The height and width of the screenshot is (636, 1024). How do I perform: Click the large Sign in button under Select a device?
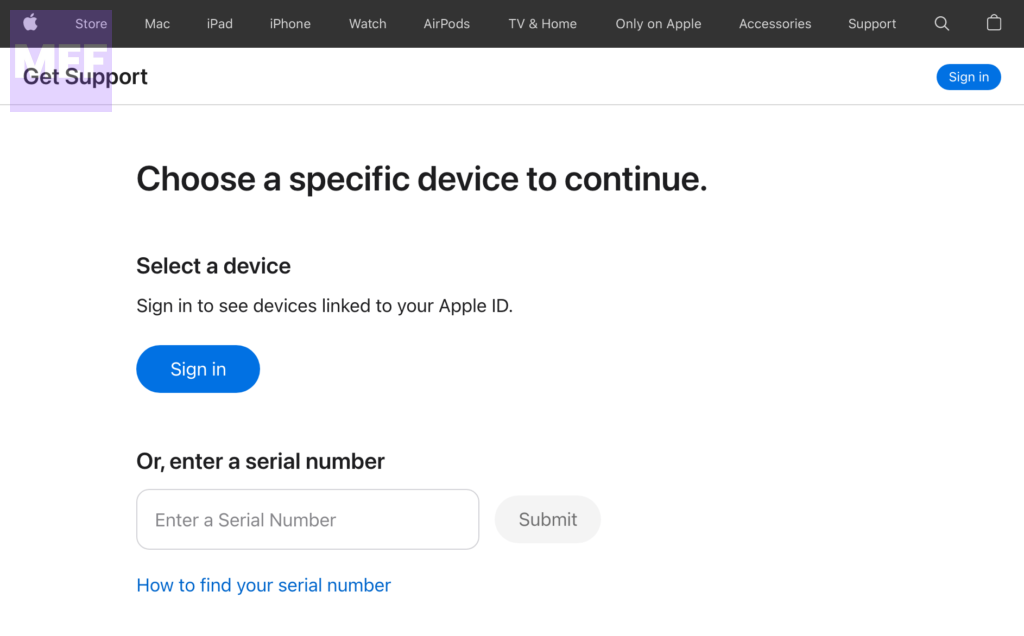pos(198,369)
